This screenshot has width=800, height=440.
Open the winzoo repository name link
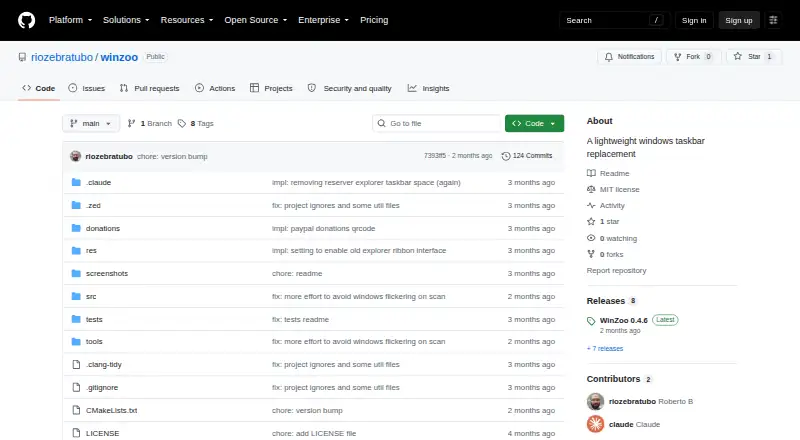(119, 57)
